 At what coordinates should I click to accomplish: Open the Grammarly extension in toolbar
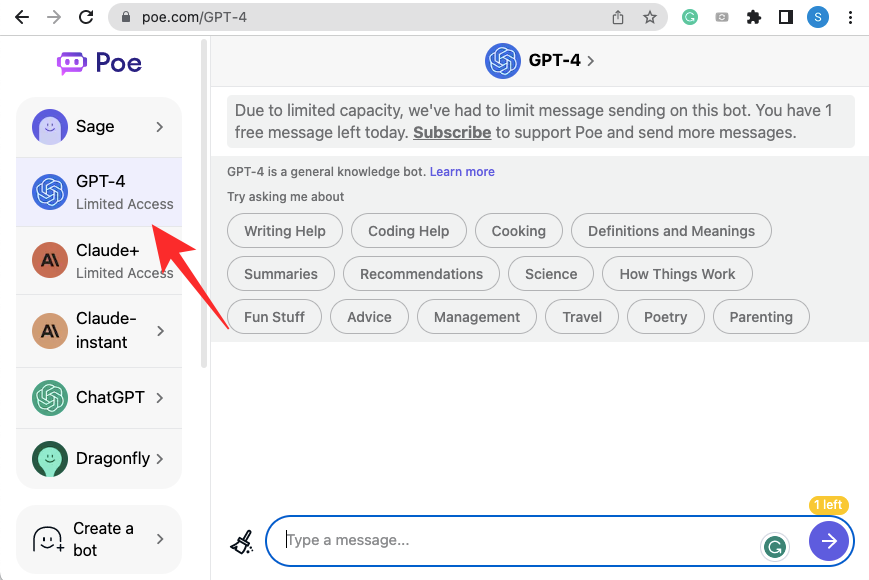pyautogui.click(x=689, y=17)
